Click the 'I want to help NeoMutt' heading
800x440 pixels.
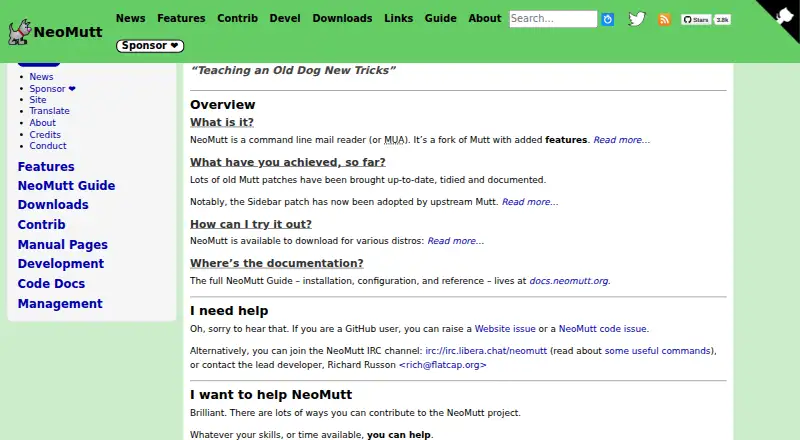271,395
